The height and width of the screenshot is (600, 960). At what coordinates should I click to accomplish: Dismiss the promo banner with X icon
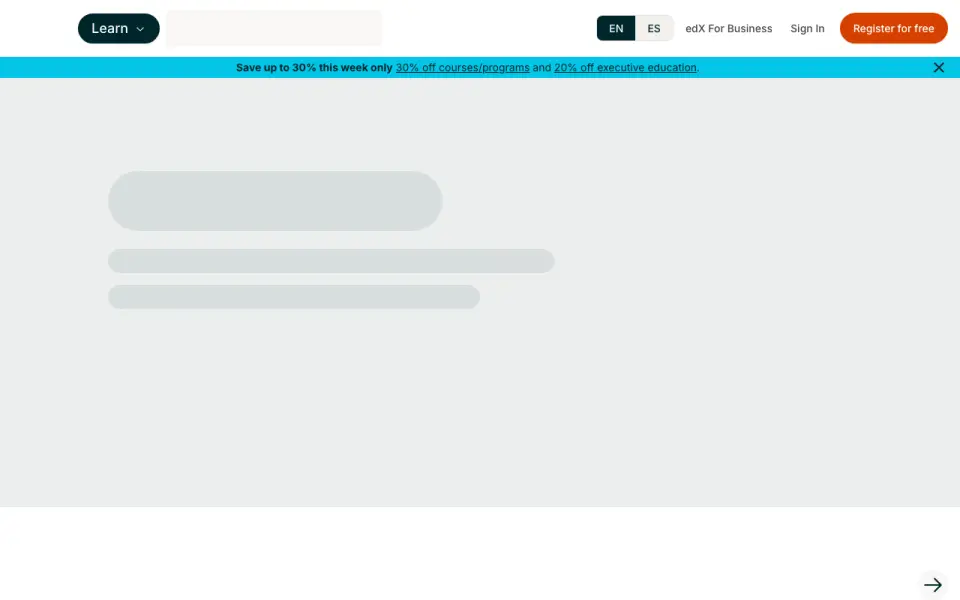click(939, 67)
